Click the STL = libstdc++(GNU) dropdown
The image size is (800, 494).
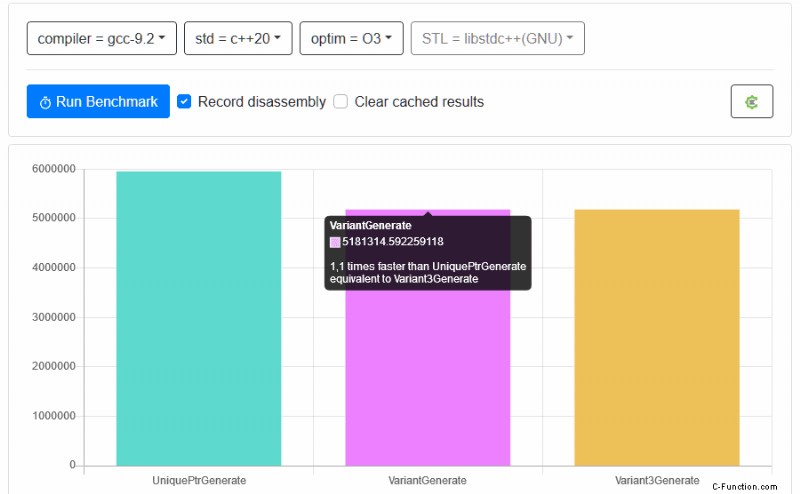[x=497, y=39]
